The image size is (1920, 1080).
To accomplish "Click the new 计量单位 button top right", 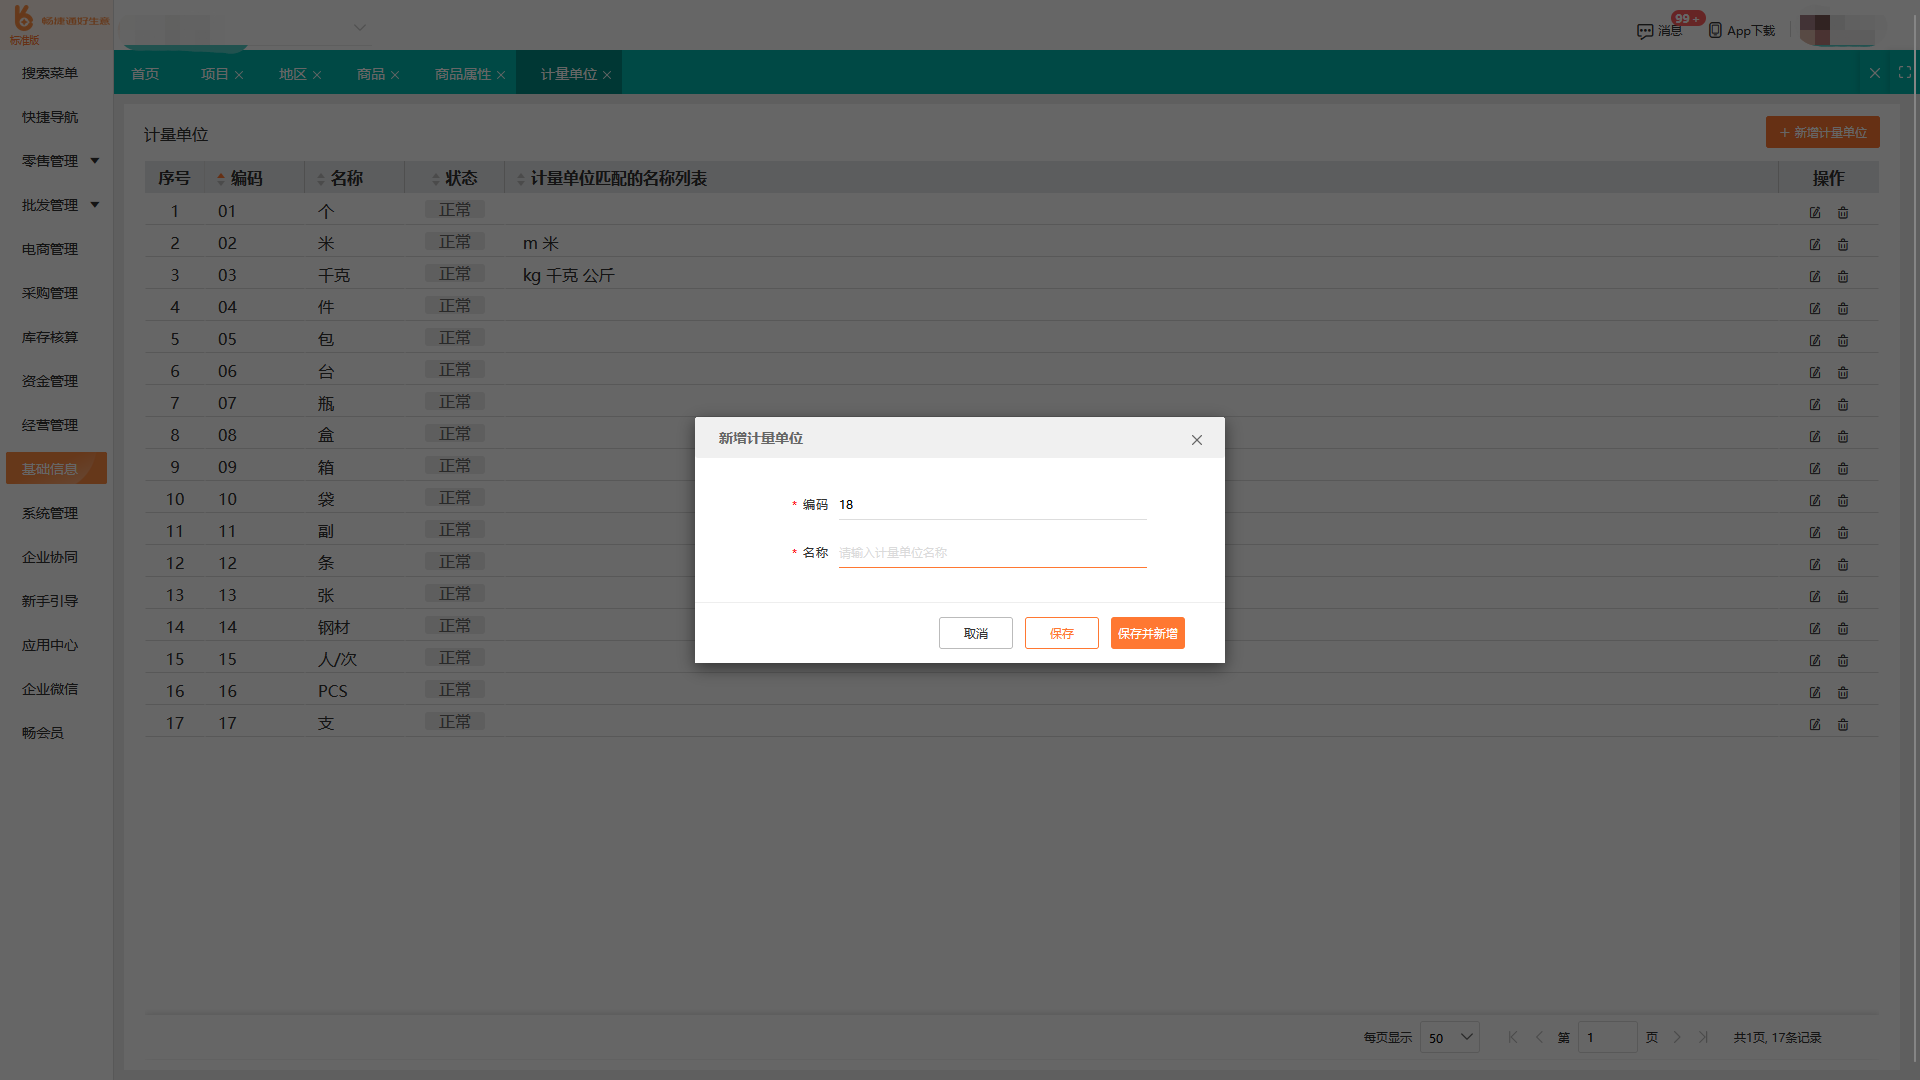I will click(x=1822, y=132).
